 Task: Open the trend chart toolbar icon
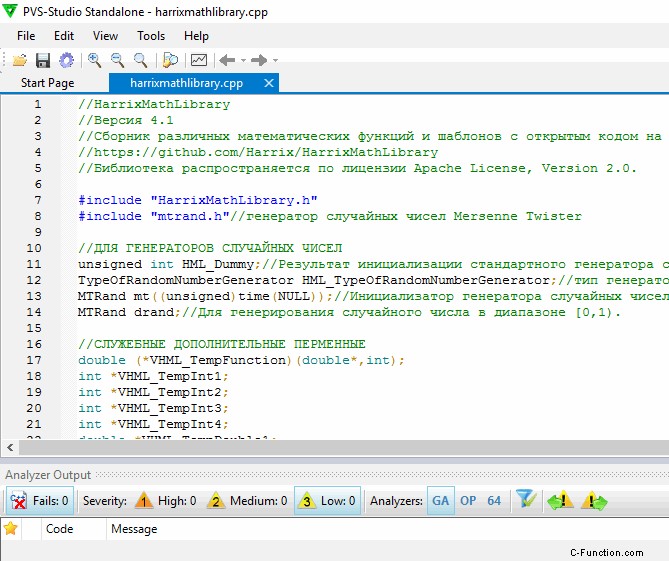199,61
